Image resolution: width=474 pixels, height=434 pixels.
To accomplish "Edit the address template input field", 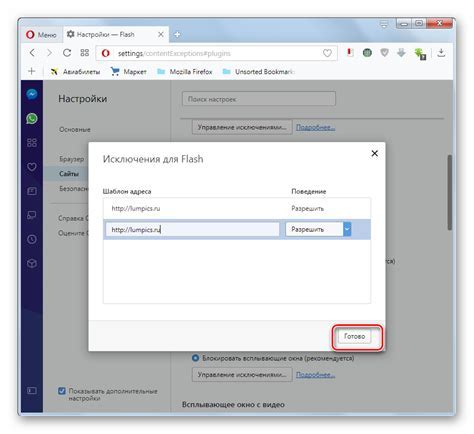I will tap(192, 229).
